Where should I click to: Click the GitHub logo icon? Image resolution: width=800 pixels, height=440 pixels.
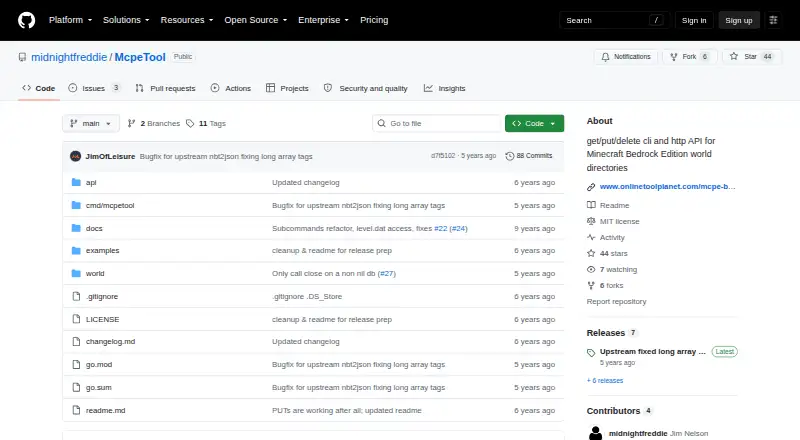(x=27, y=20)
